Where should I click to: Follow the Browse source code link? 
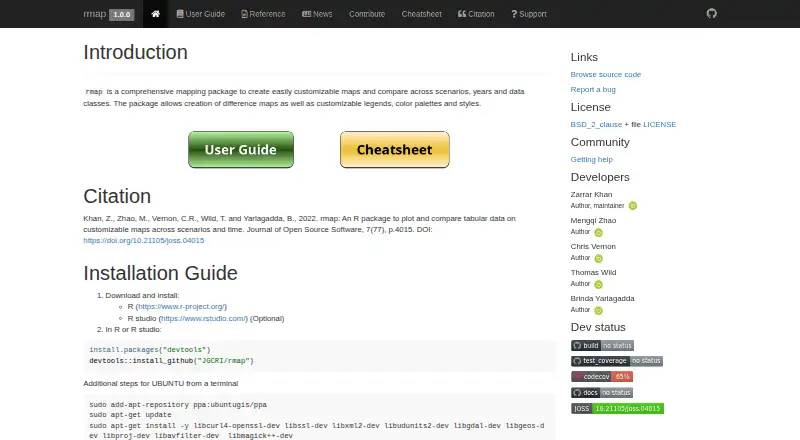click(x=606, y=75)
